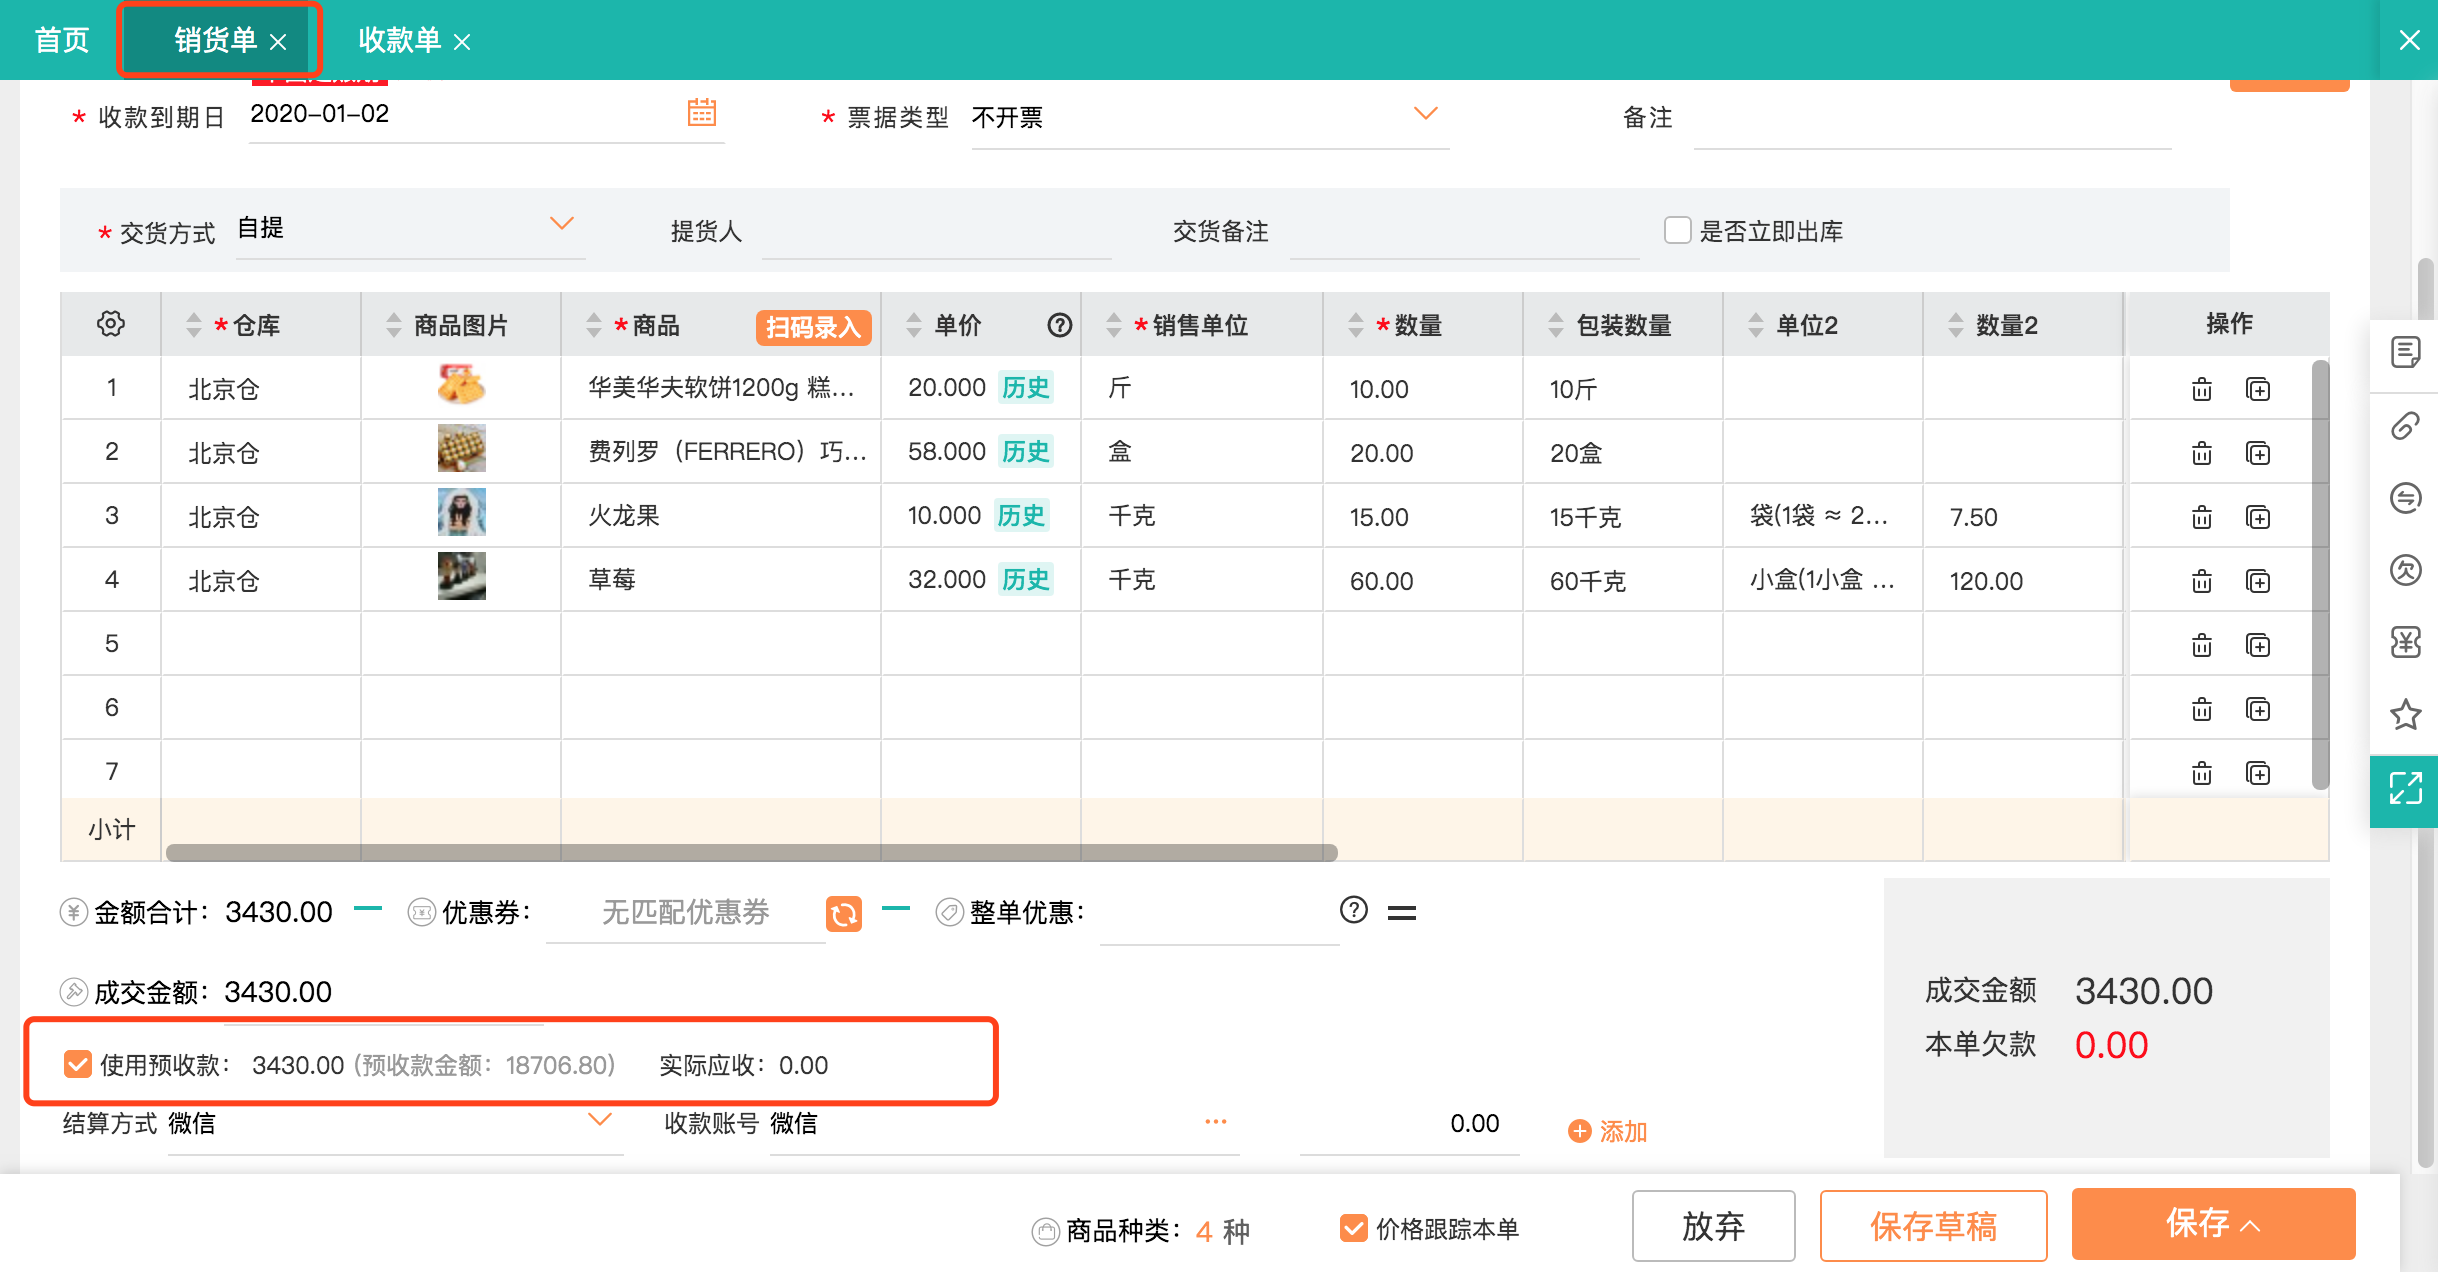Enable the 使用预收款 checkbox

click(76, 1064)
